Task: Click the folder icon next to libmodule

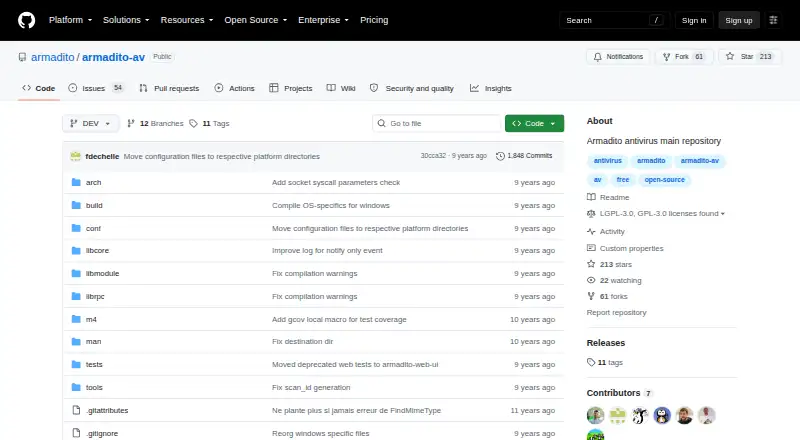Action: coord(76,274)
